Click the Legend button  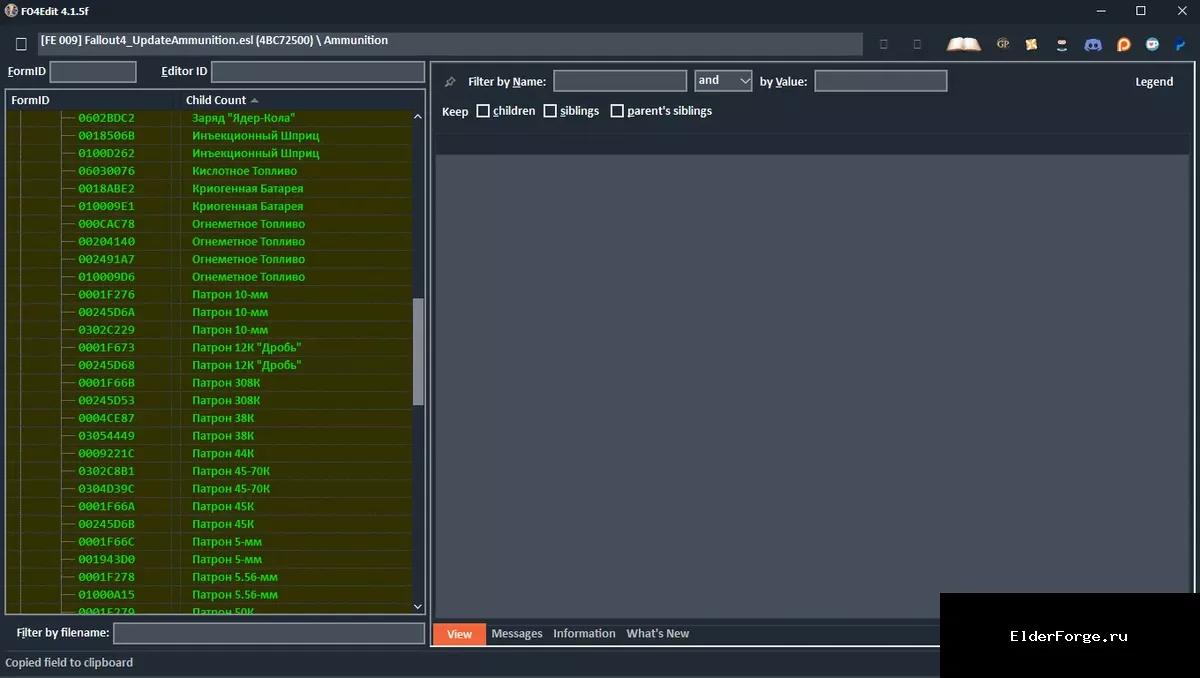[x=1154, y=82]
